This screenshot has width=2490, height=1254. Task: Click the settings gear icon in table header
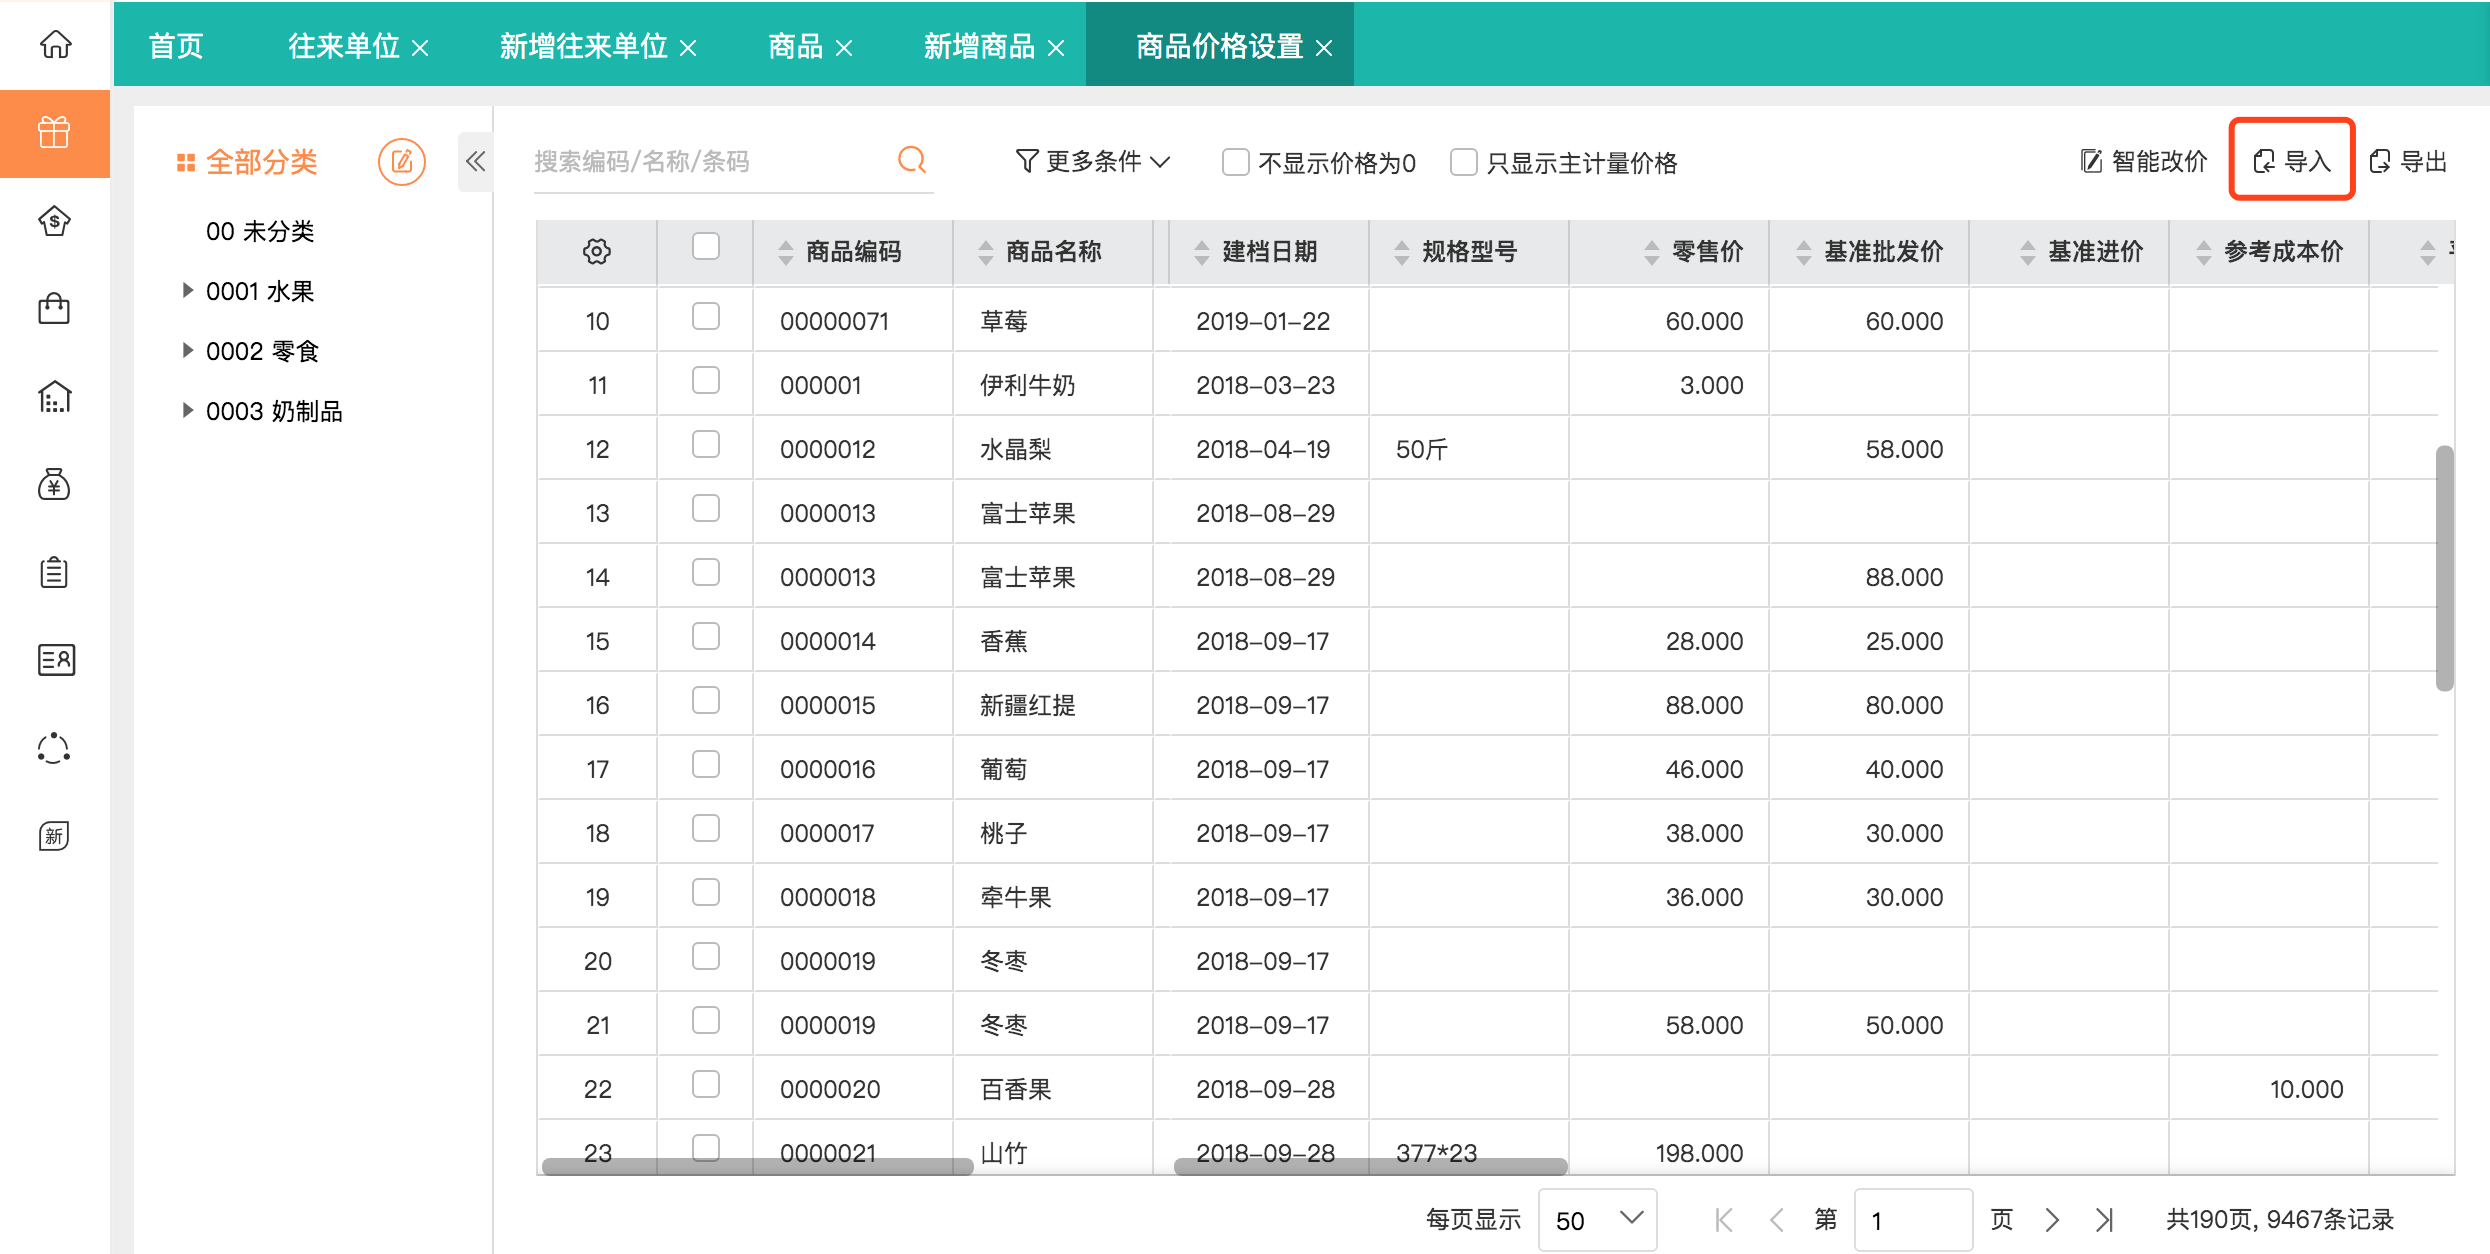tap(597, 253)
